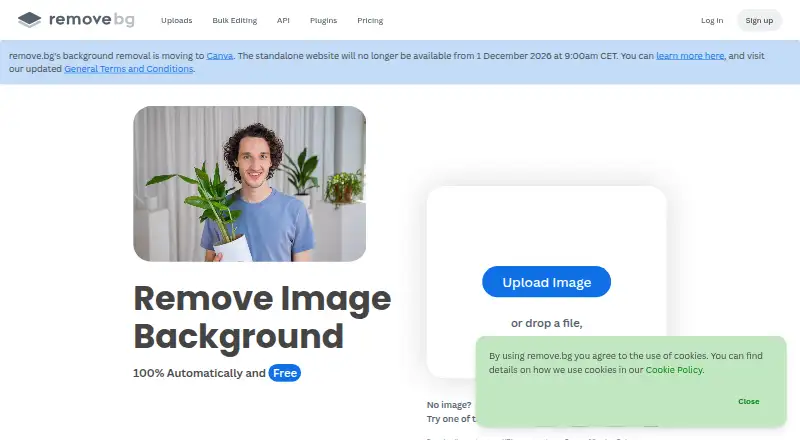
Task: Open the Bulk Editing menu item
Action: pos(235,20)
